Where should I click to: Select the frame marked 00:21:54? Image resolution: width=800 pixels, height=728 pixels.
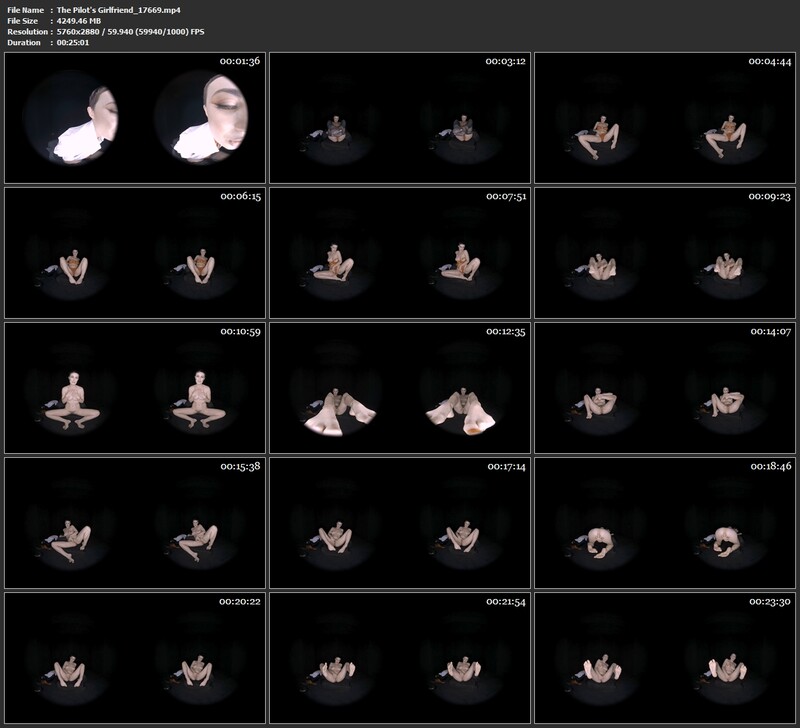point(400,658)
